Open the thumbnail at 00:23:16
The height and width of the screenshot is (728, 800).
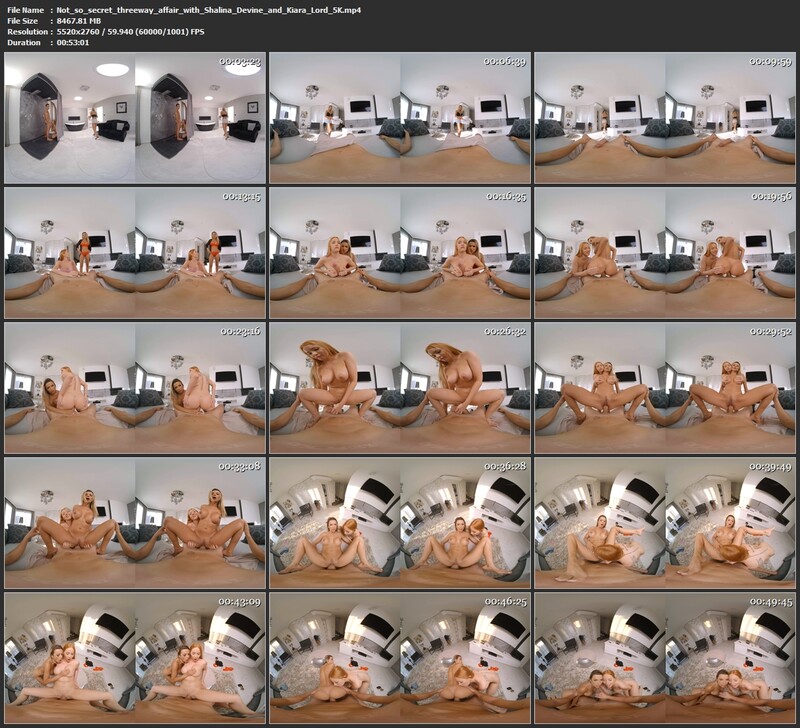click(135, 388)
